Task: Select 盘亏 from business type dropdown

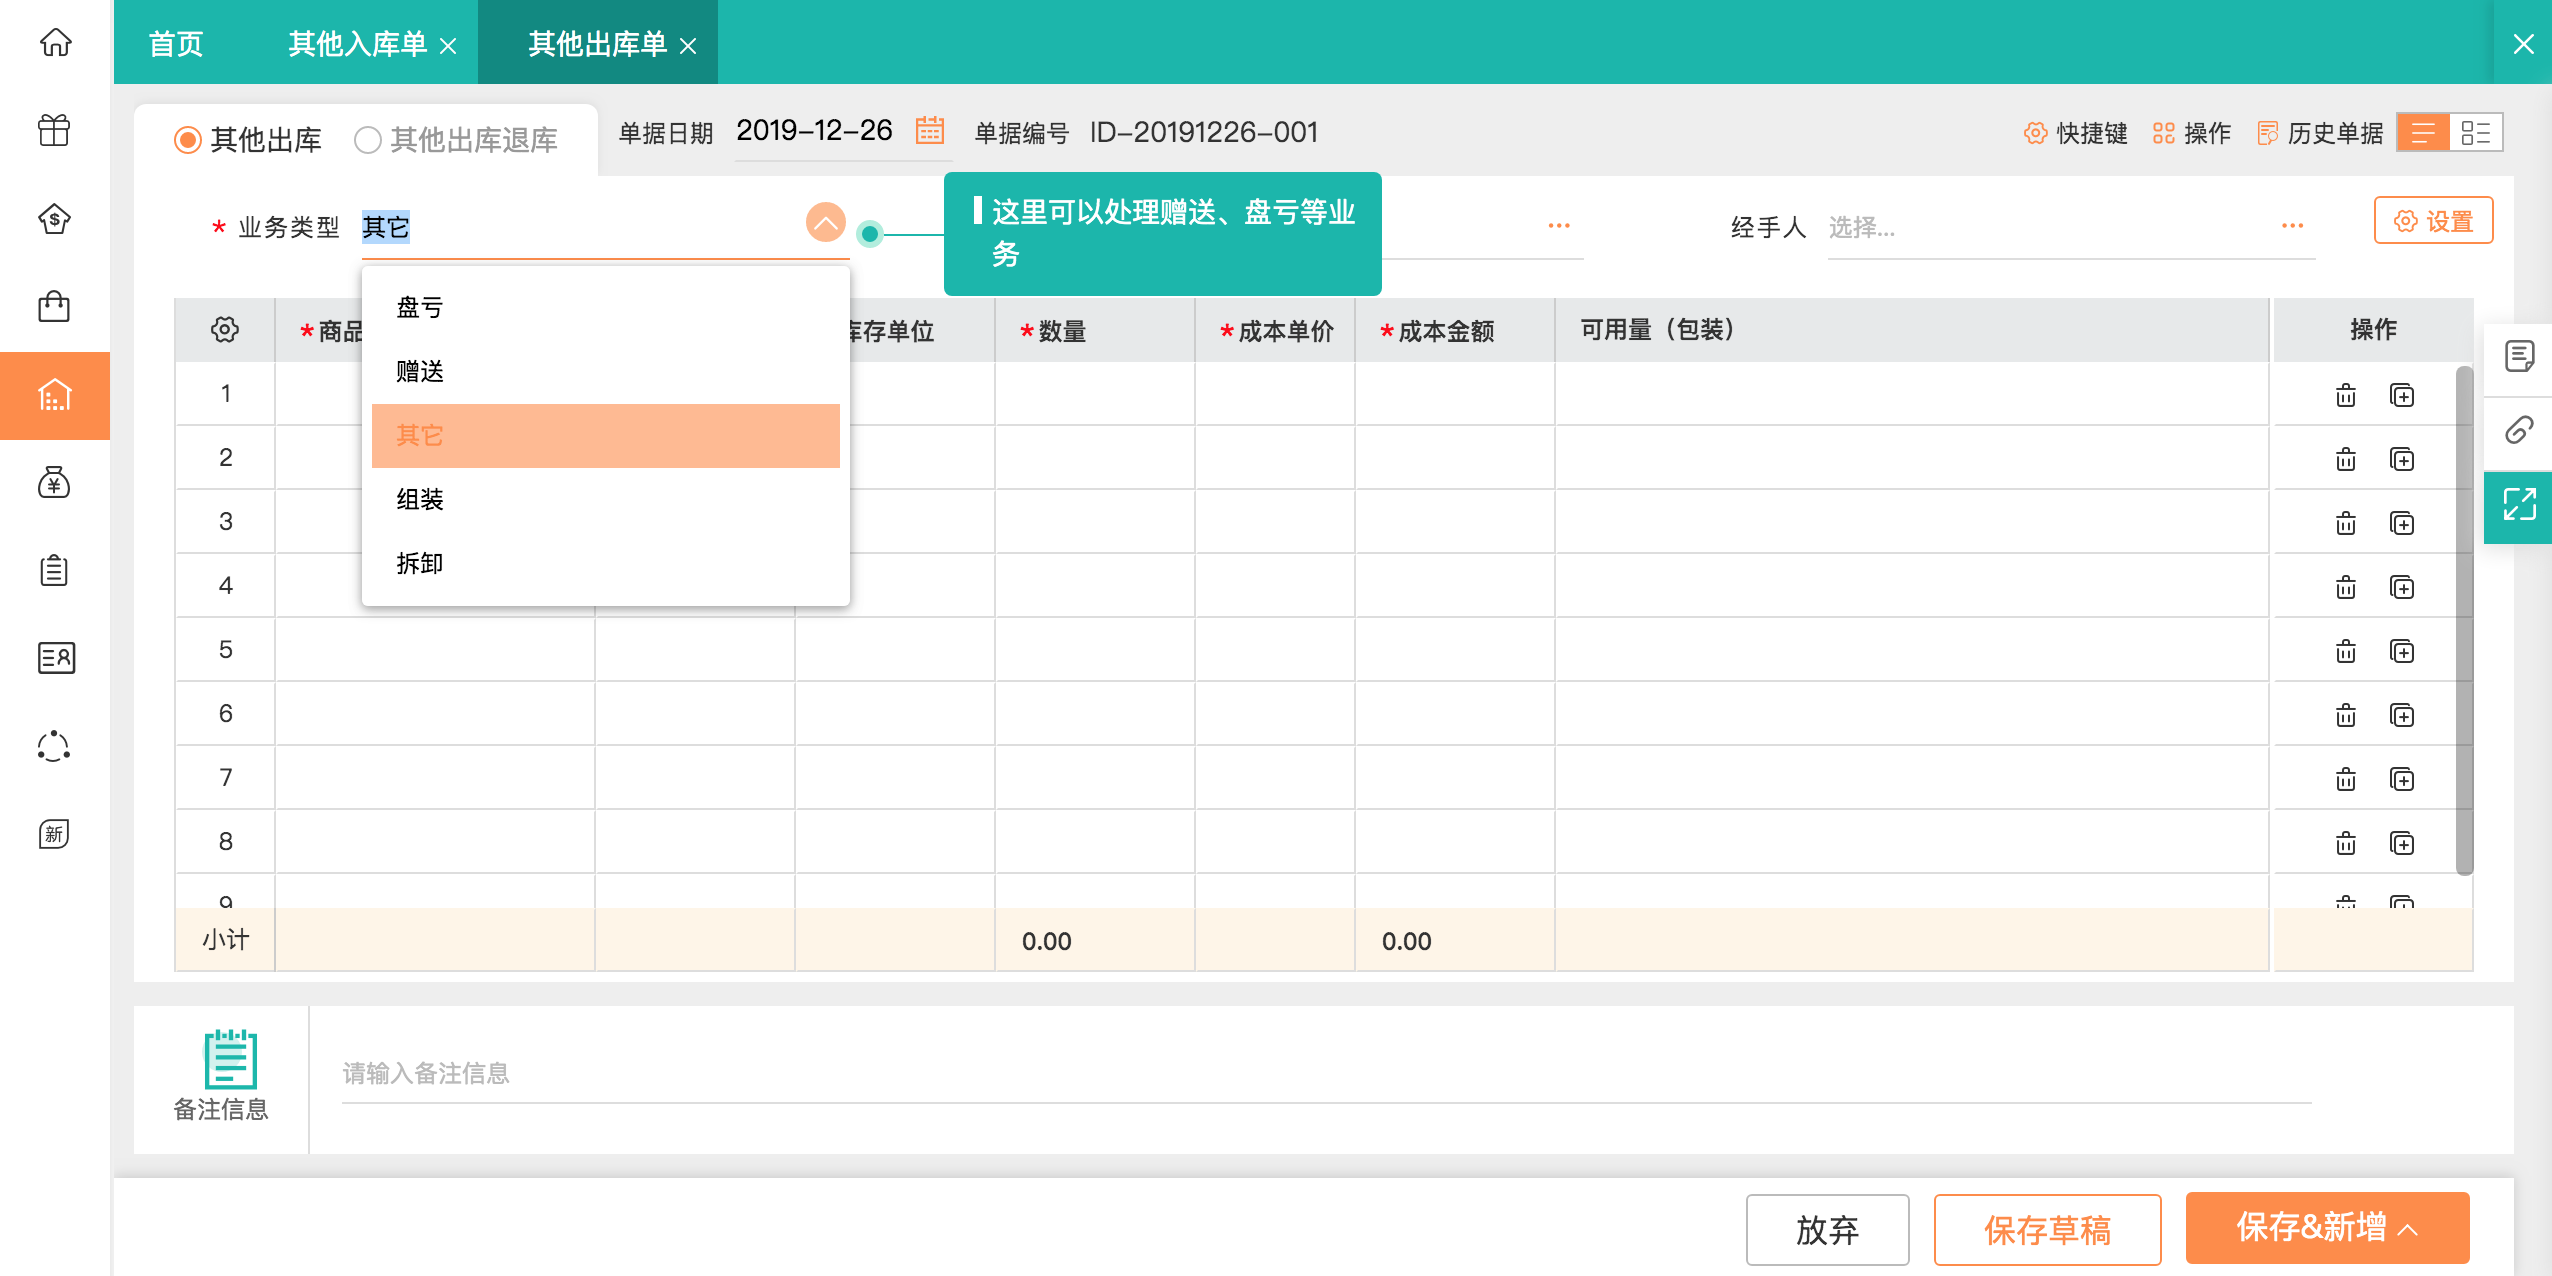Action: point(420,308)
